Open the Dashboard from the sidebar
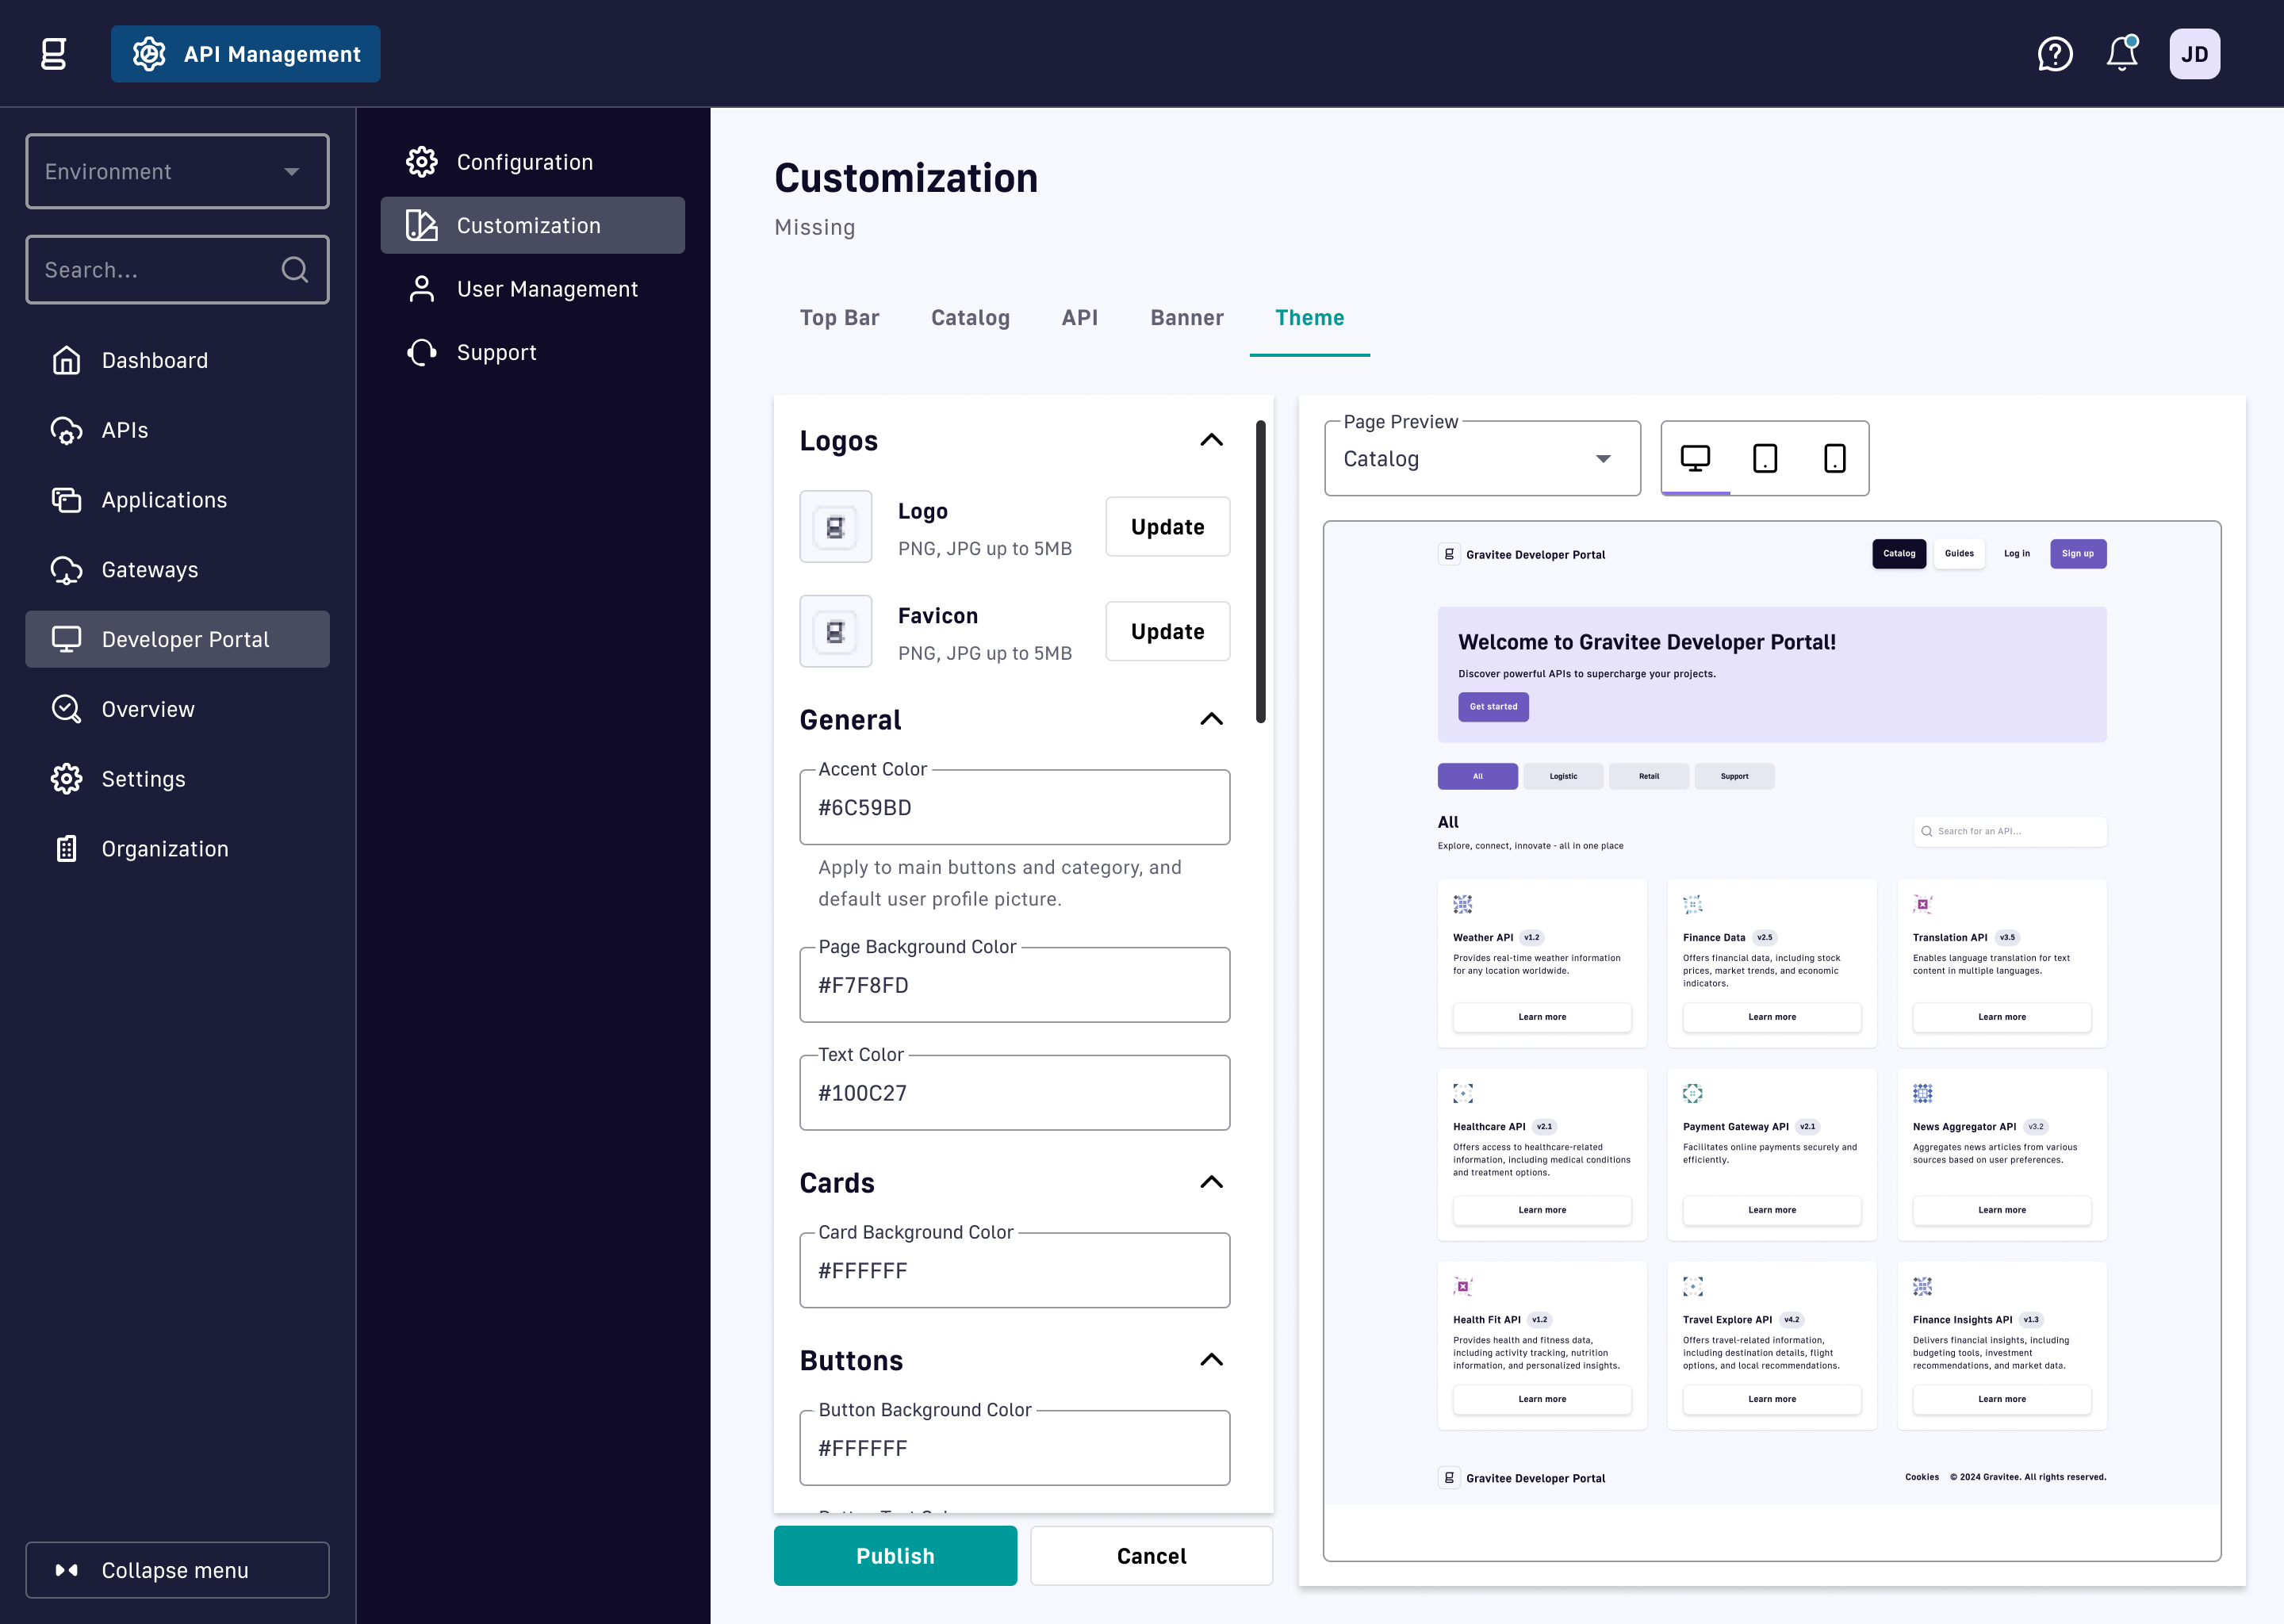The height and width of the screenshot is (1624, 2284). (155, 360)
